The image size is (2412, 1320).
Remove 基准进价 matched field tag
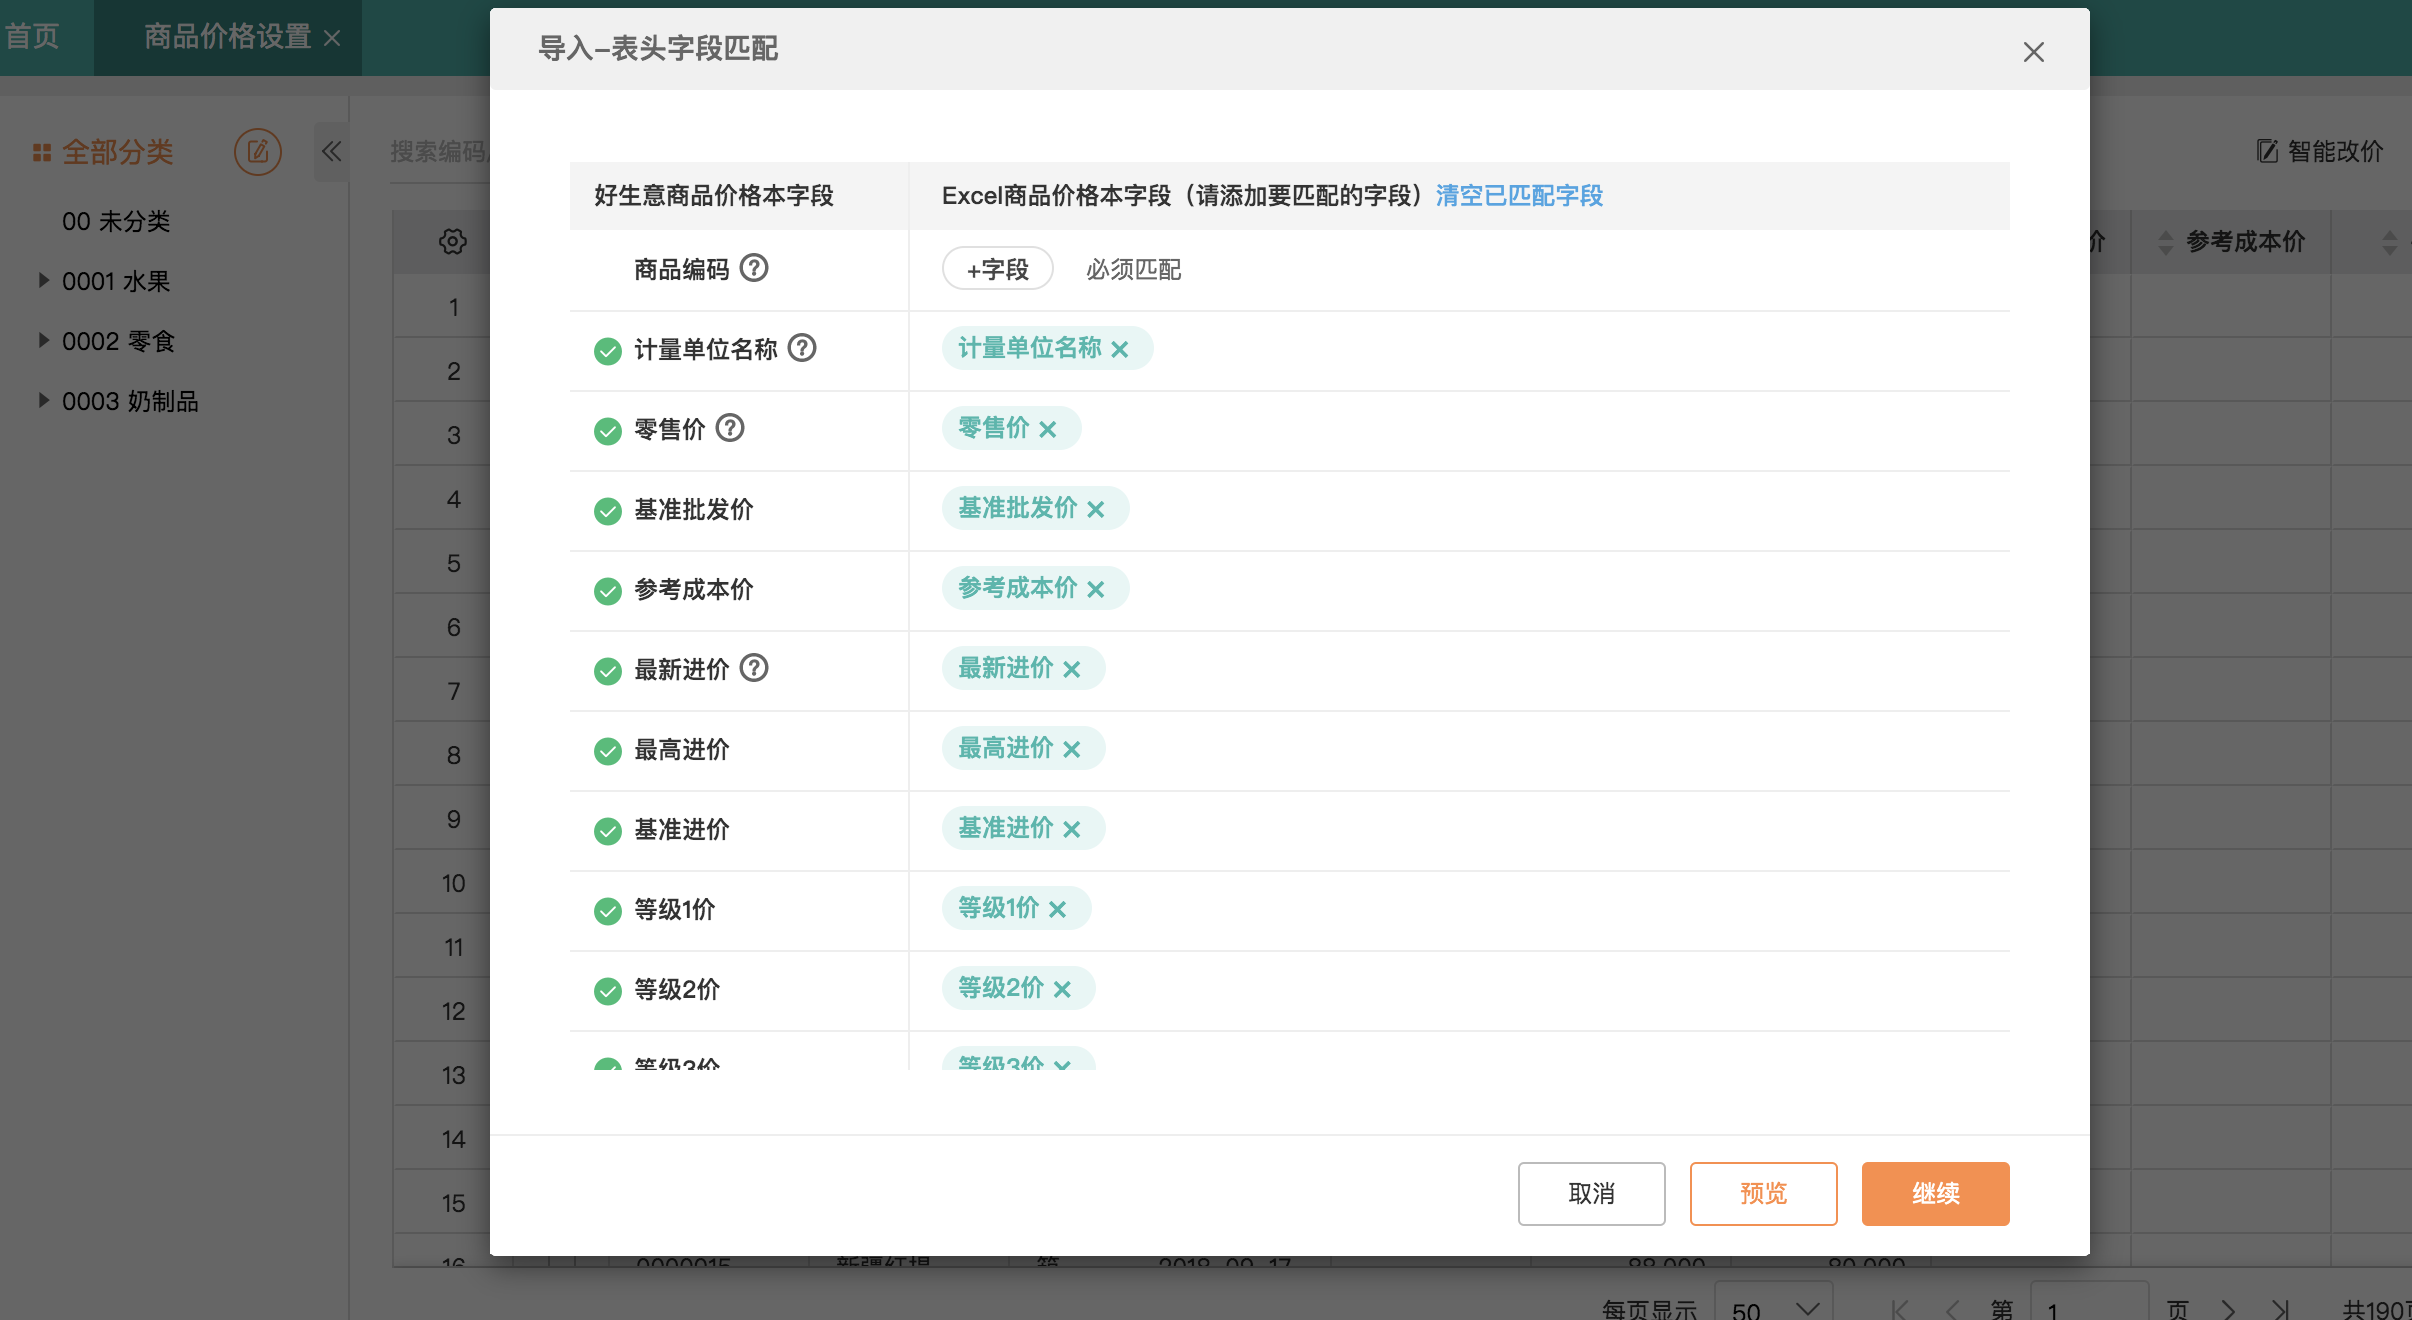(1073, 827)
